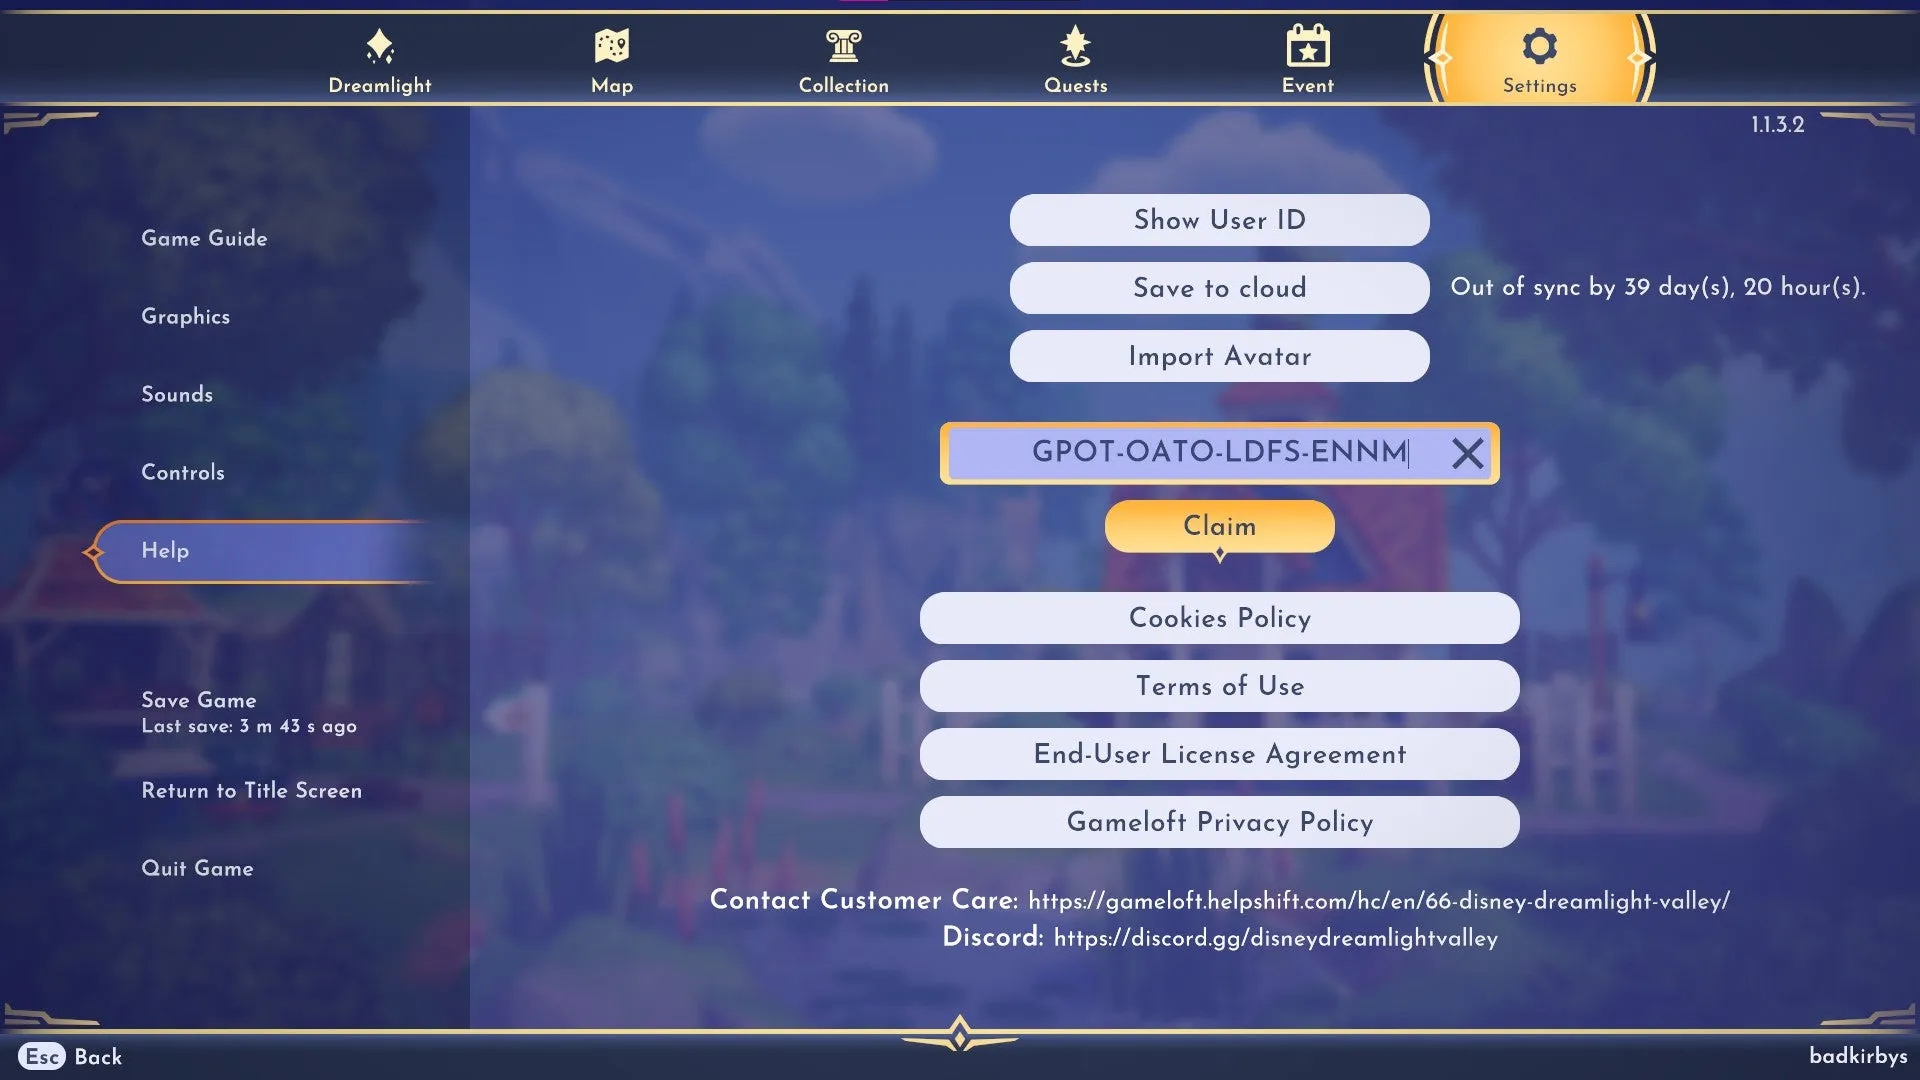The image size is (1920, 1080).
Task: Click Discord link in Help section
Action: [x=1275, y=938]
